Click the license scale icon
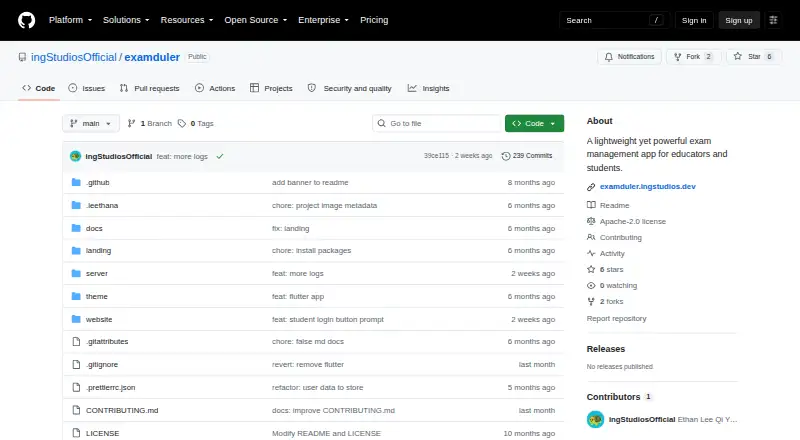Screen dimensions: 800x440 591,221
